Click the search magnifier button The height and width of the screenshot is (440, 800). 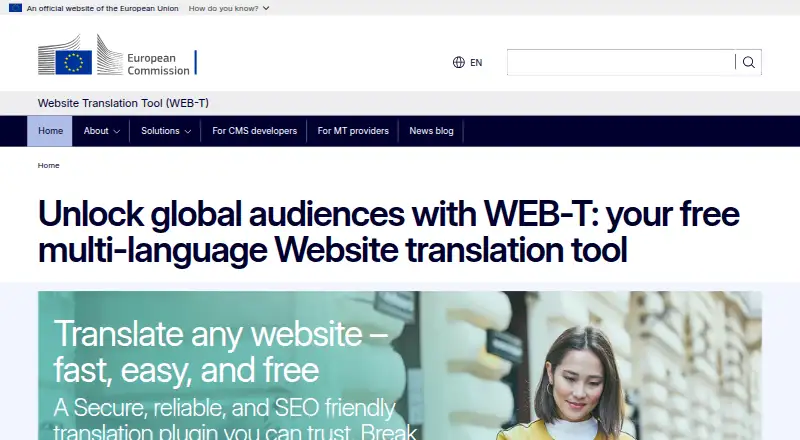pos(748,62)
